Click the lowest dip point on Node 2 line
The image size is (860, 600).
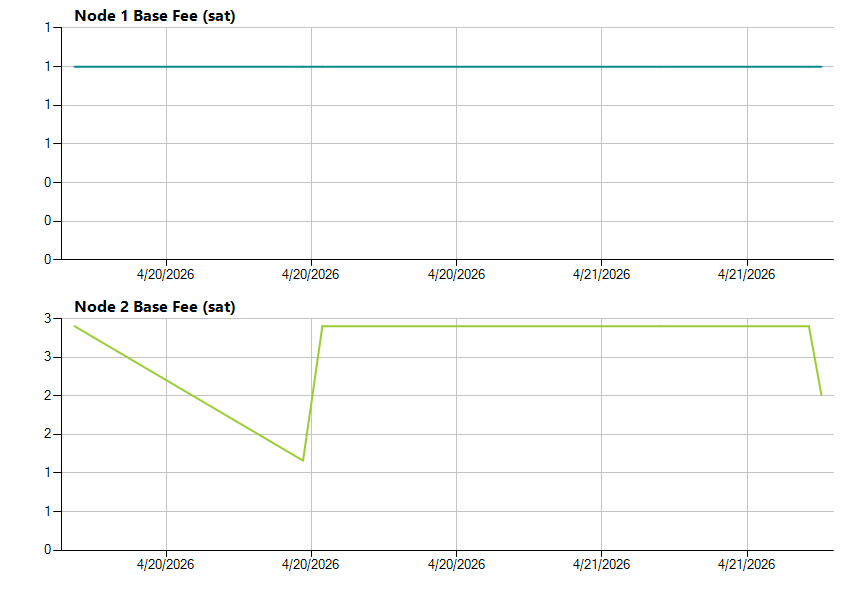(303, 460)
